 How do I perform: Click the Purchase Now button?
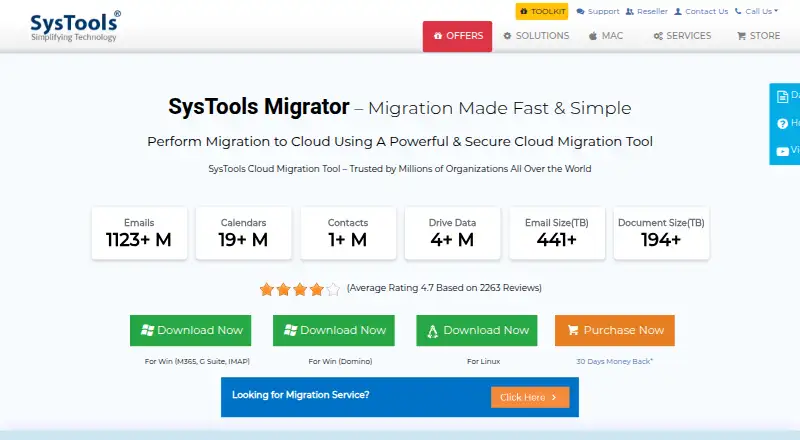(x=615, y=330)
